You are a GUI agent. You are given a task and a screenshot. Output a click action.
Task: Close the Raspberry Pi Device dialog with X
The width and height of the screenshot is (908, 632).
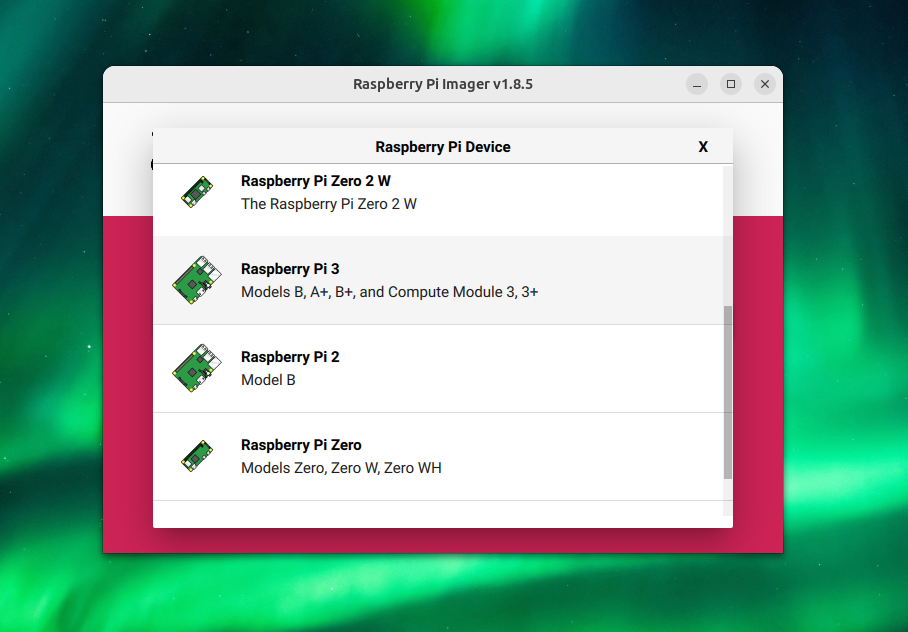(x=703, y=147)
